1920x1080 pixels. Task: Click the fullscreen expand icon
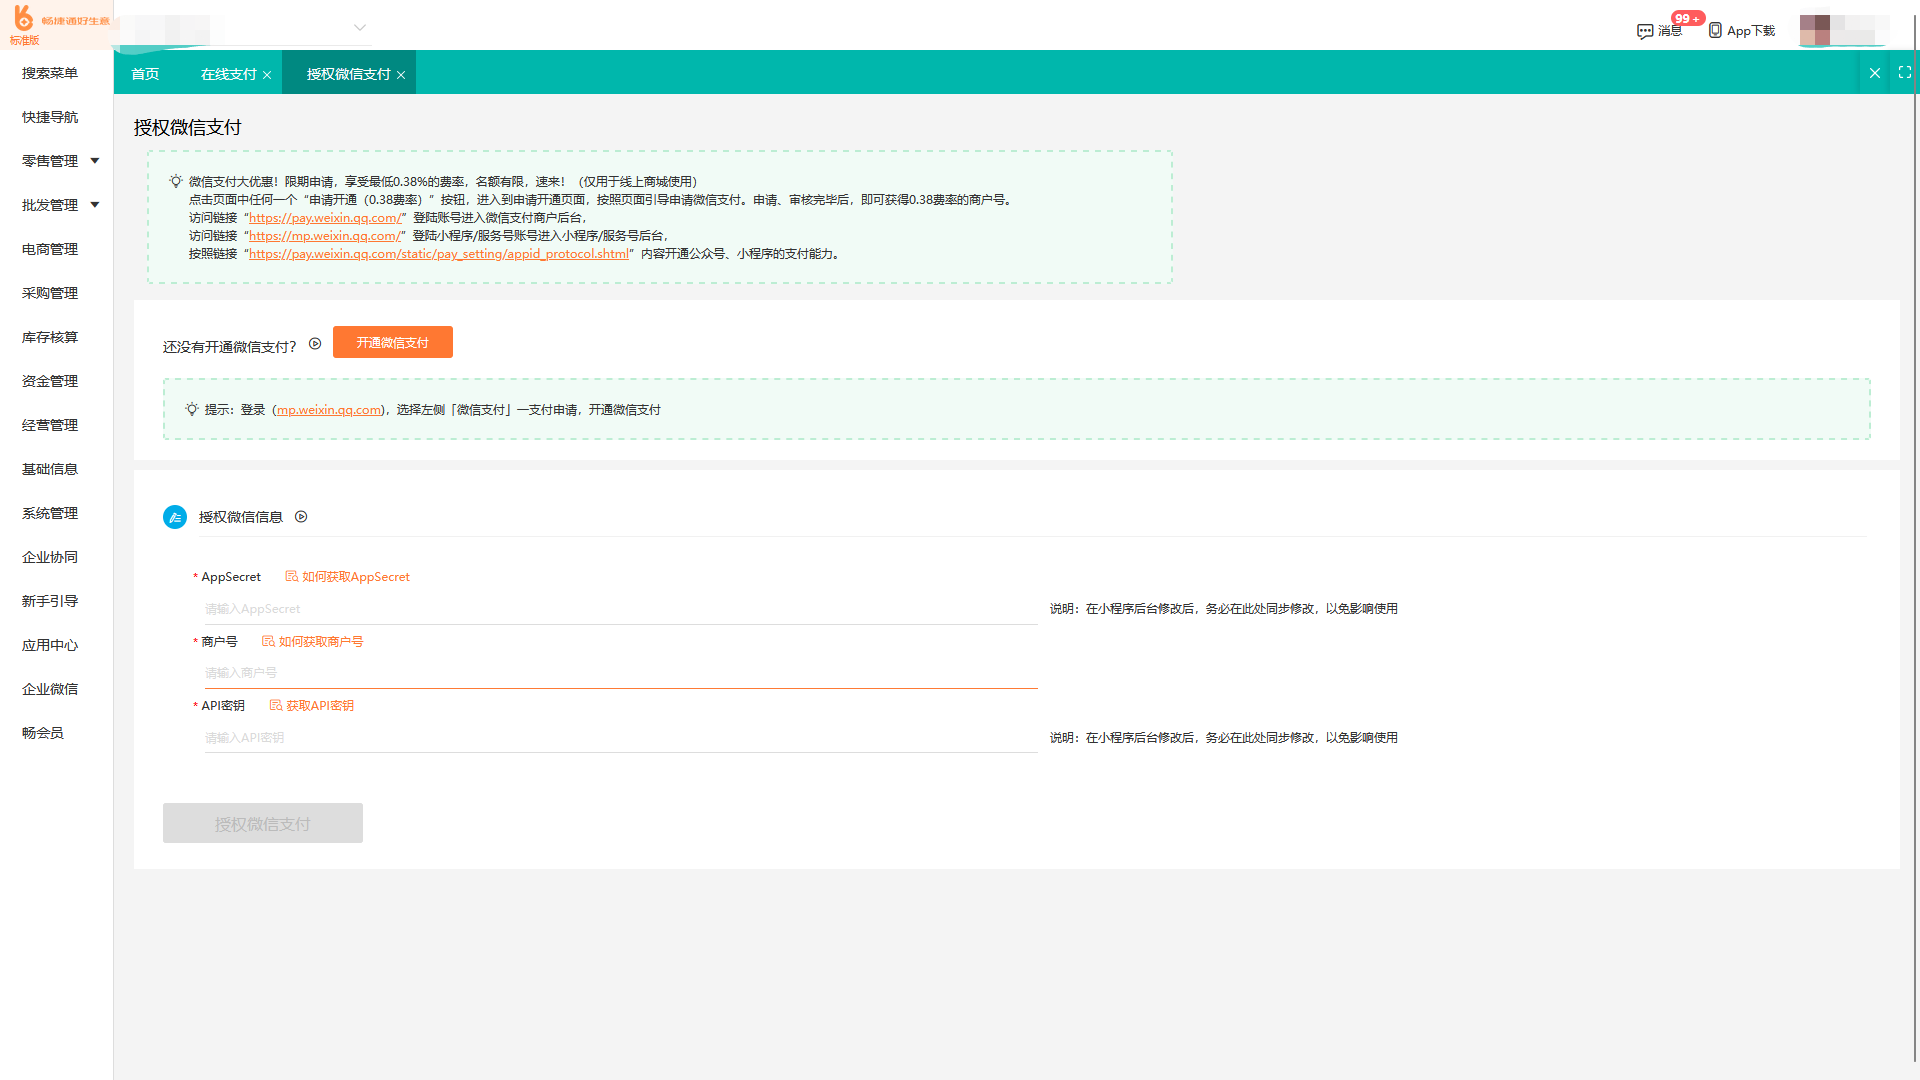coord(1904,73)
